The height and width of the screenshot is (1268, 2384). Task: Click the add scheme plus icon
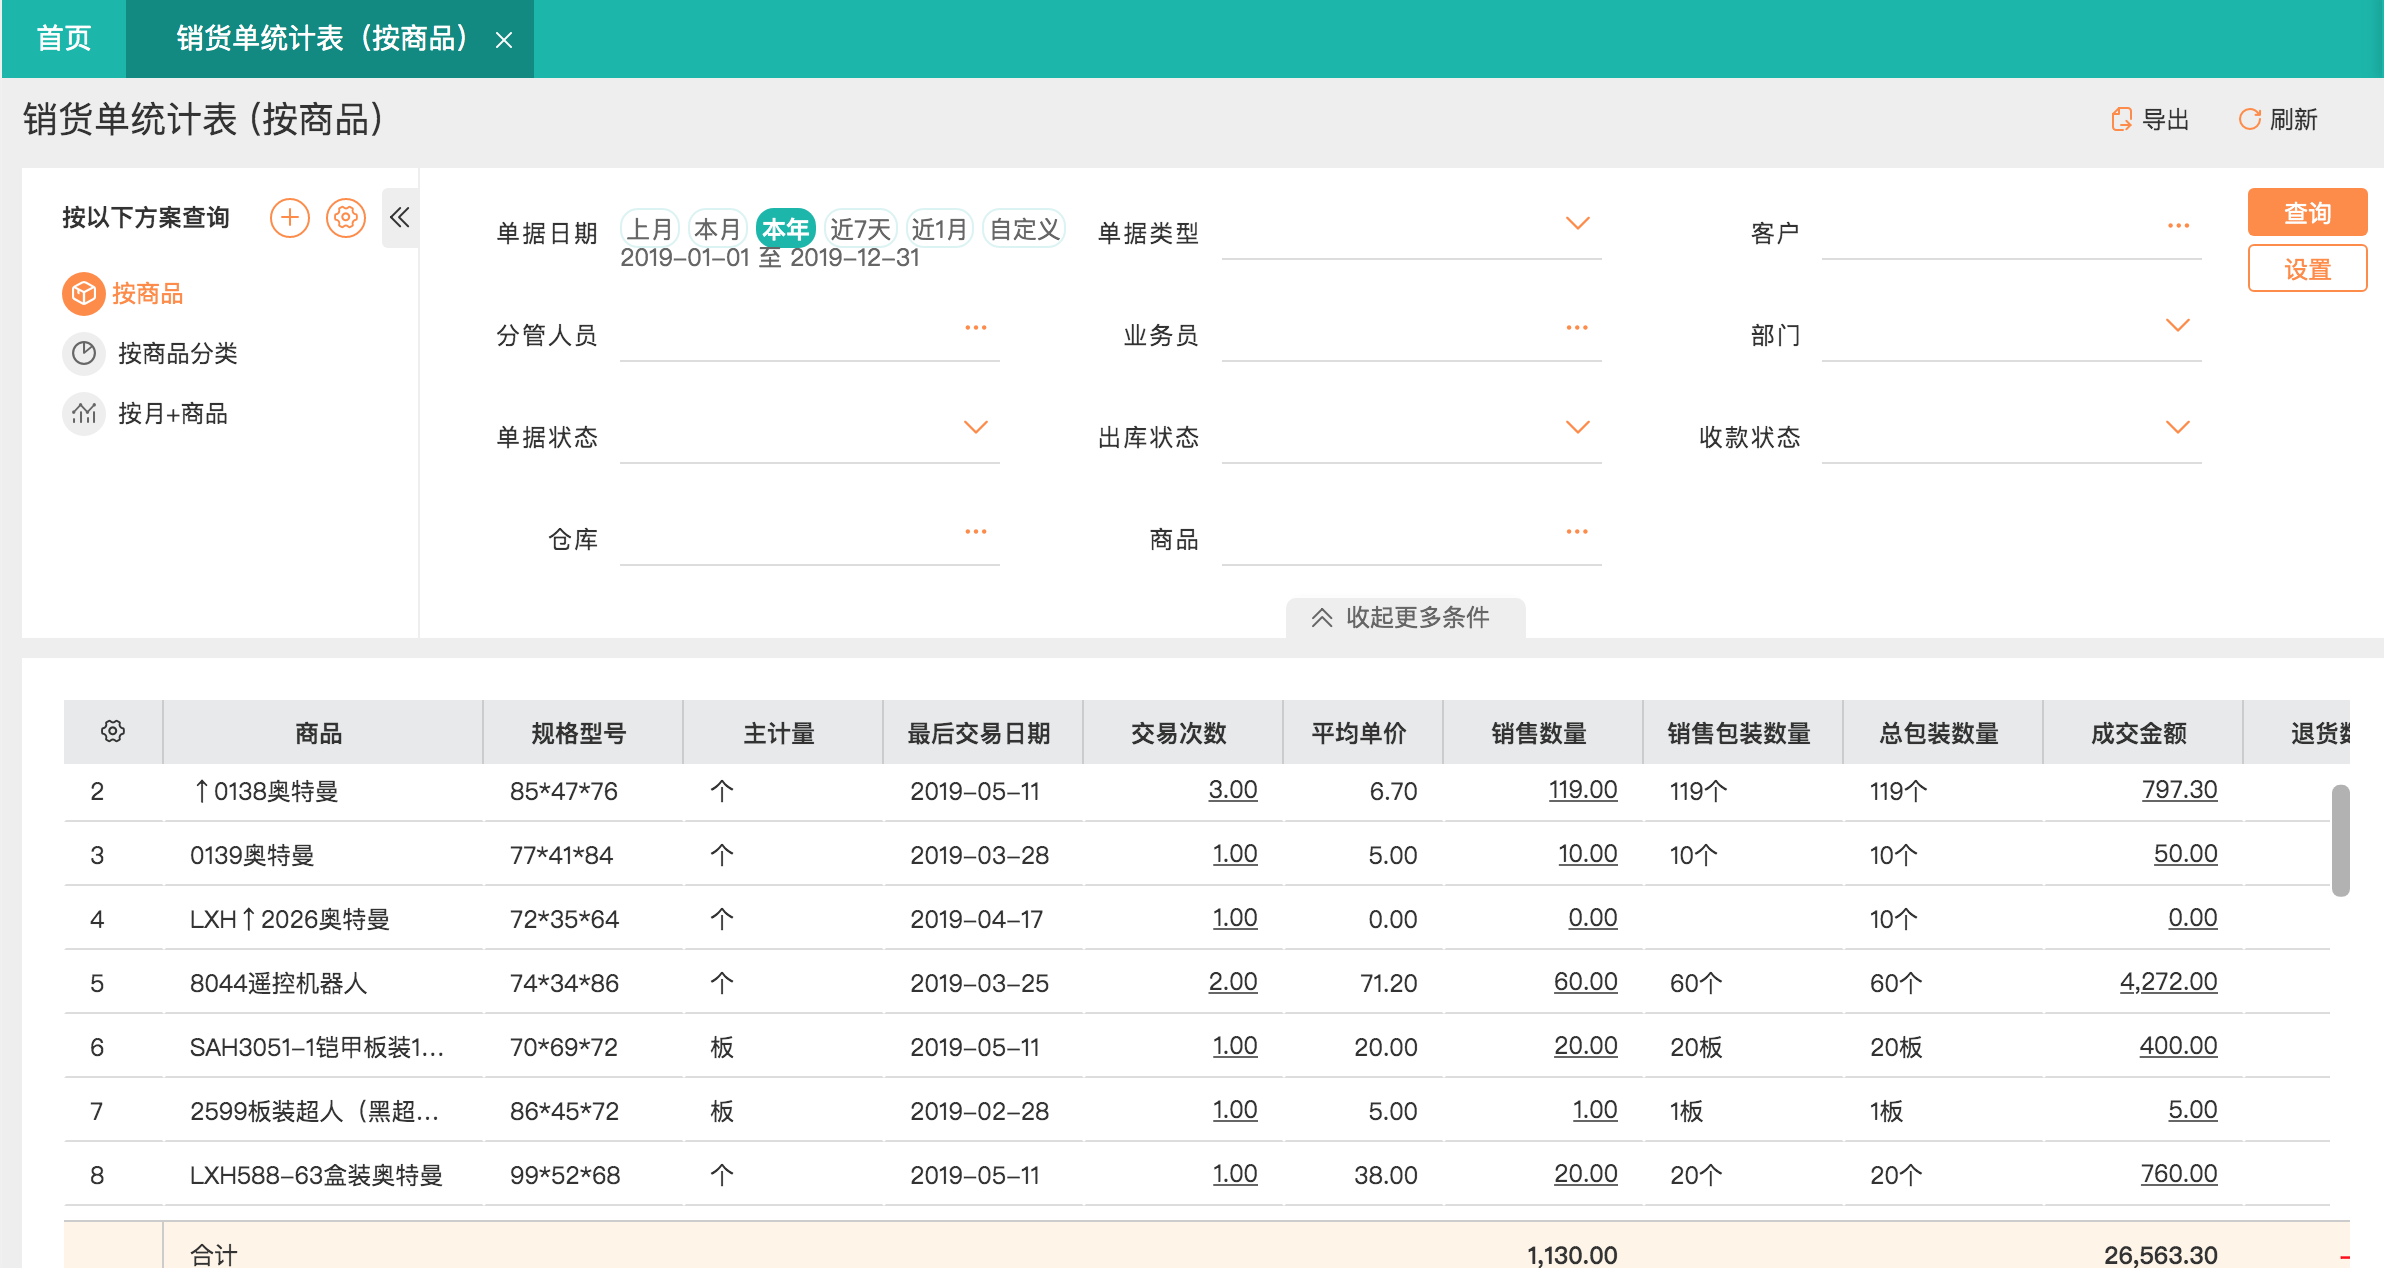(292, 221)
